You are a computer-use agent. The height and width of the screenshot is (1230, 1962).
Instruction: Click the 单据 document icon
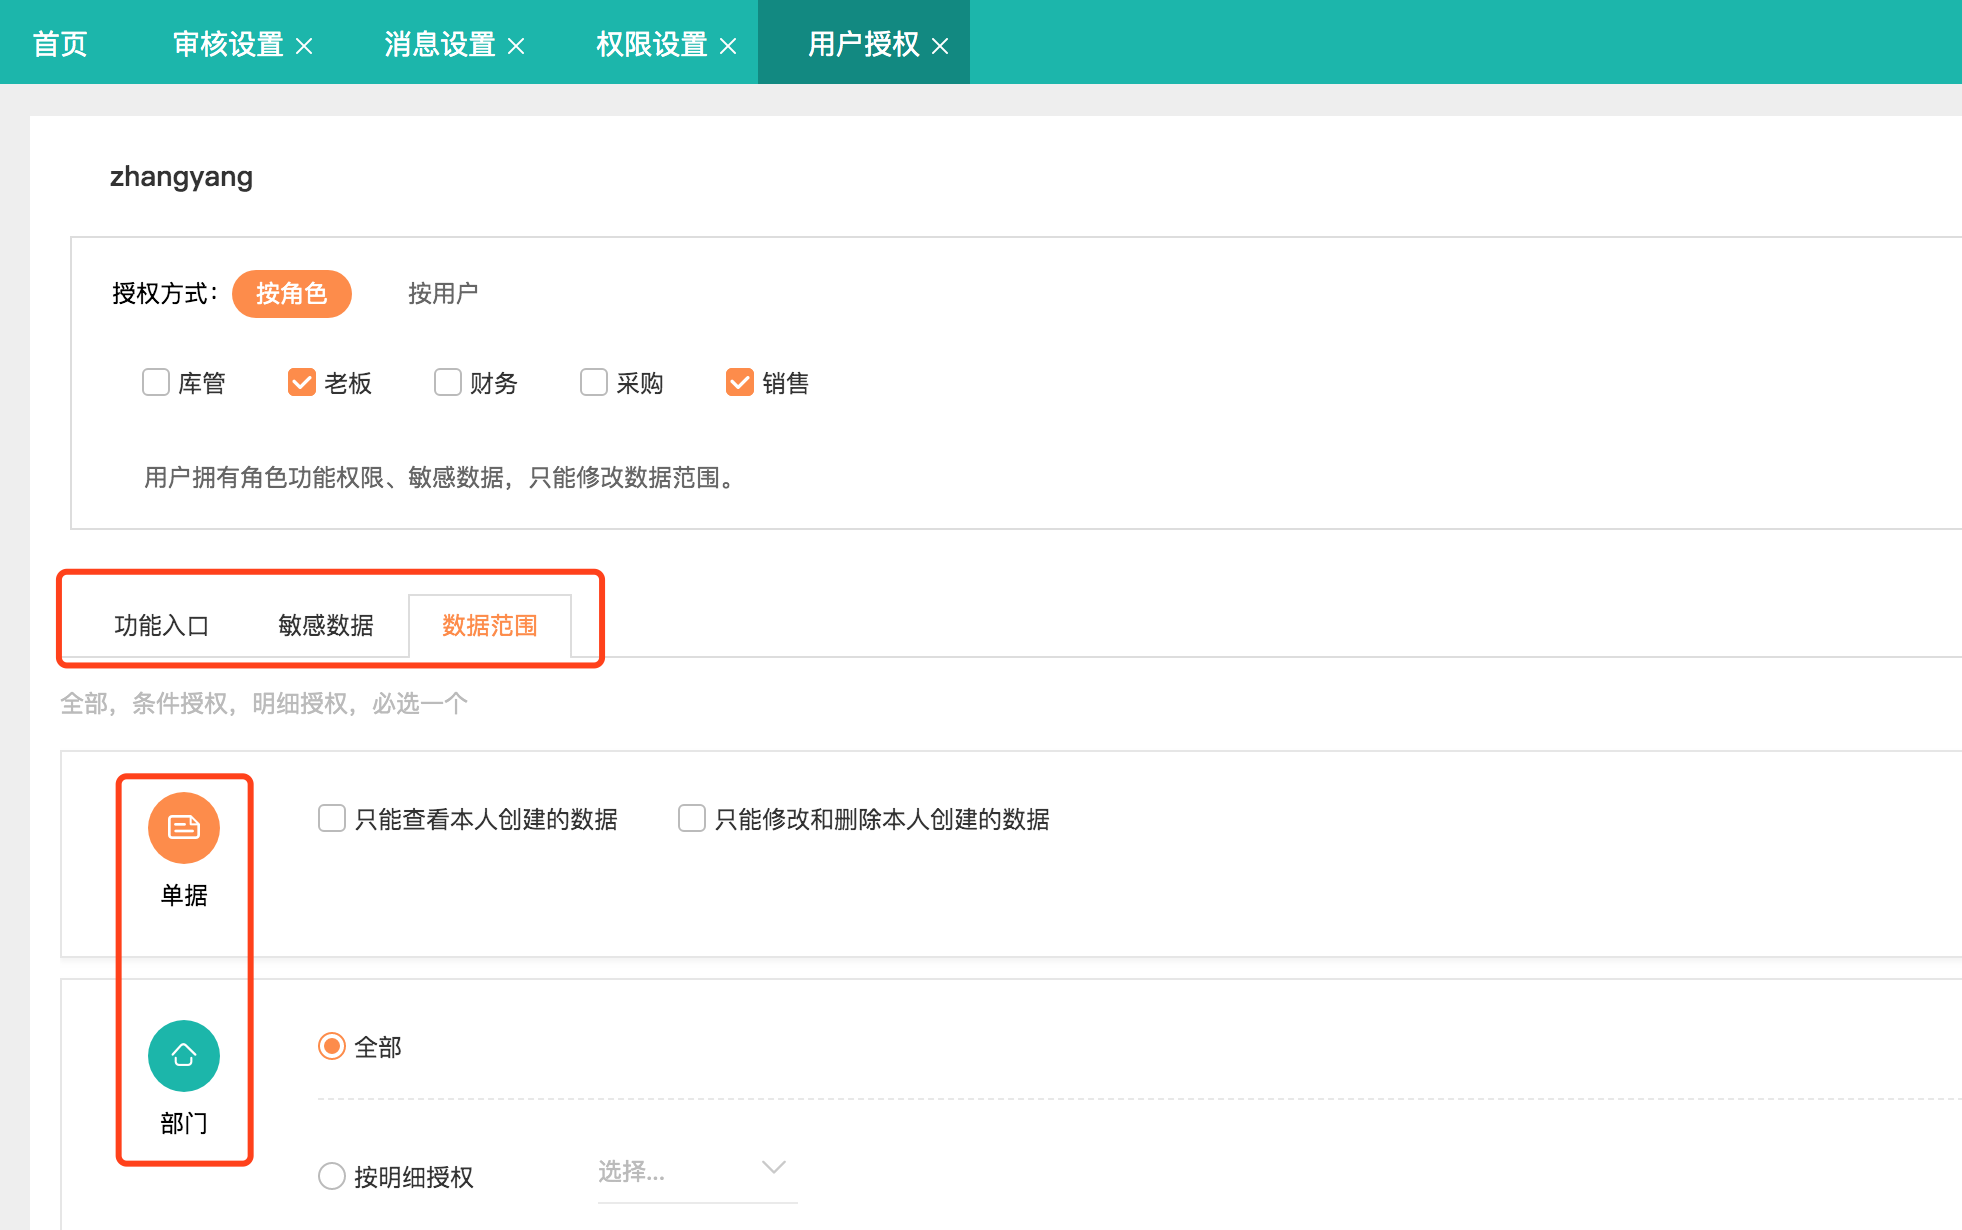pos(183,825)
